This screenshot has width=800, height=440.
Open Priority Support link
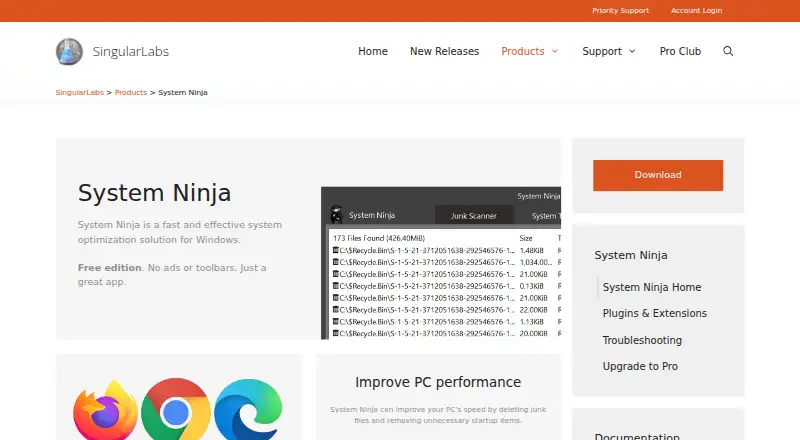(x=620, y=10)
